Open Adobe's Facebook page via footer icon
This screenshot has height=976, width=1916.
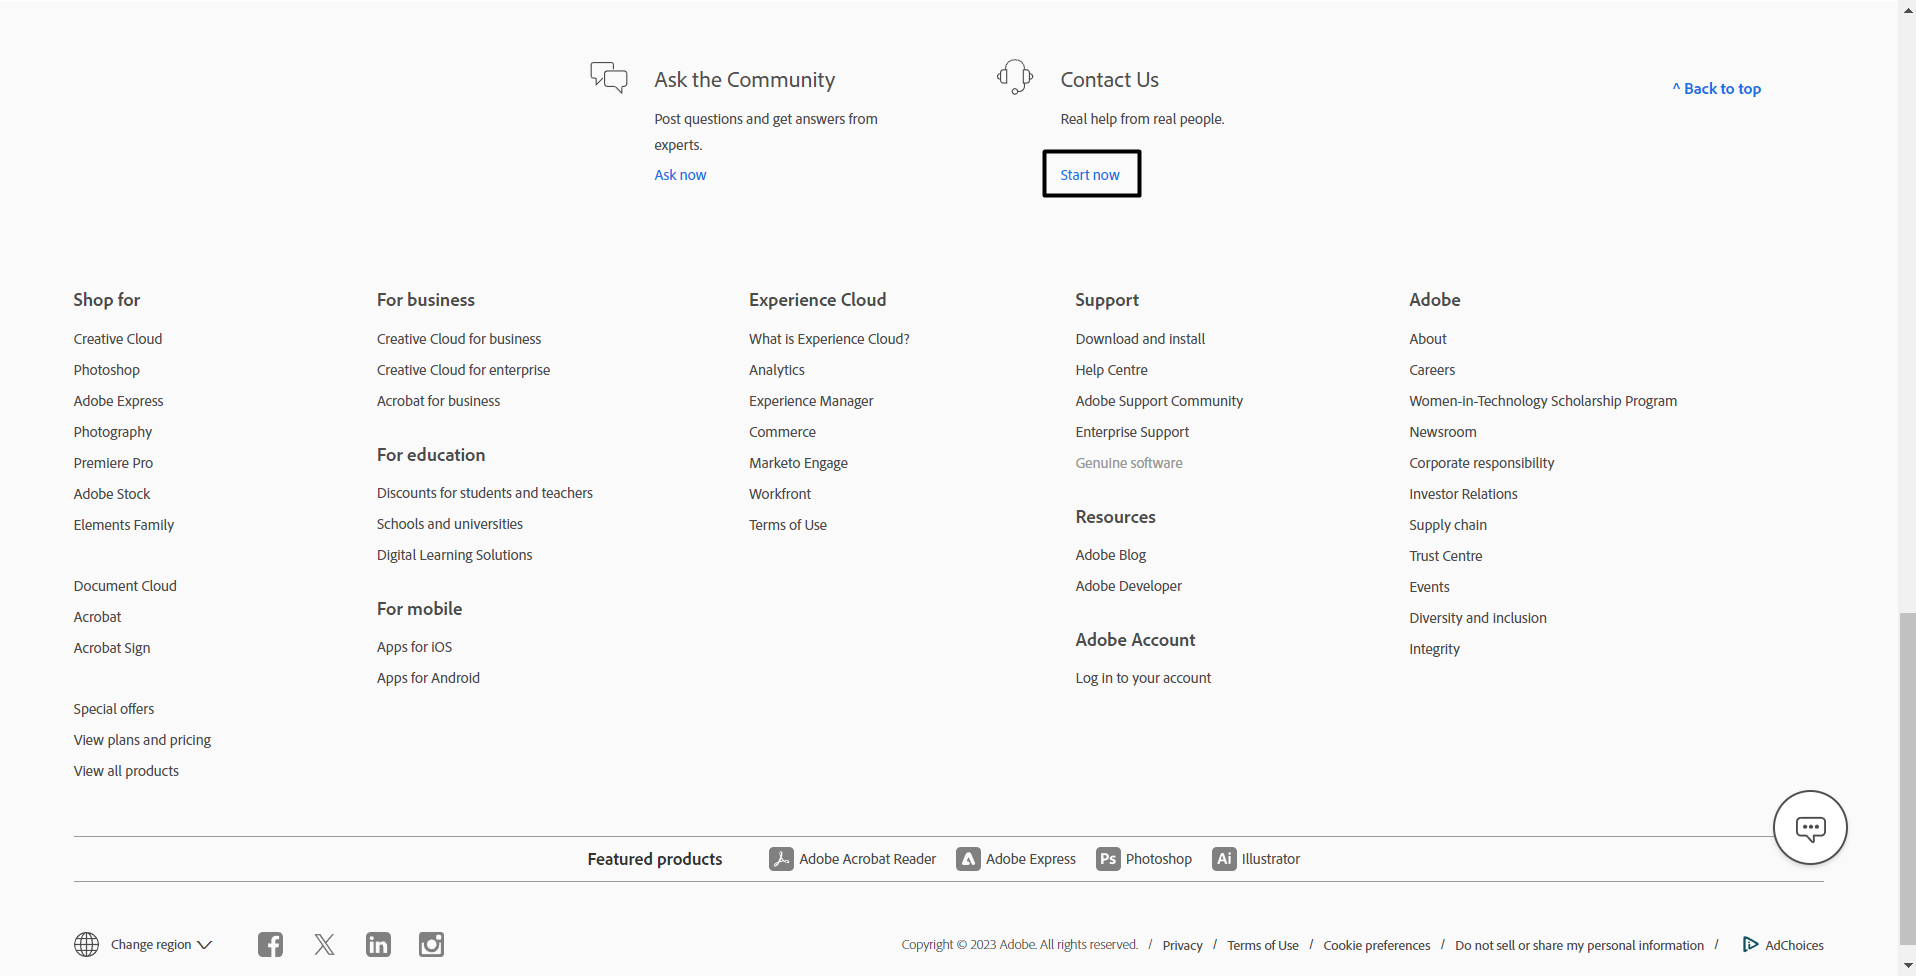point(269,944)
